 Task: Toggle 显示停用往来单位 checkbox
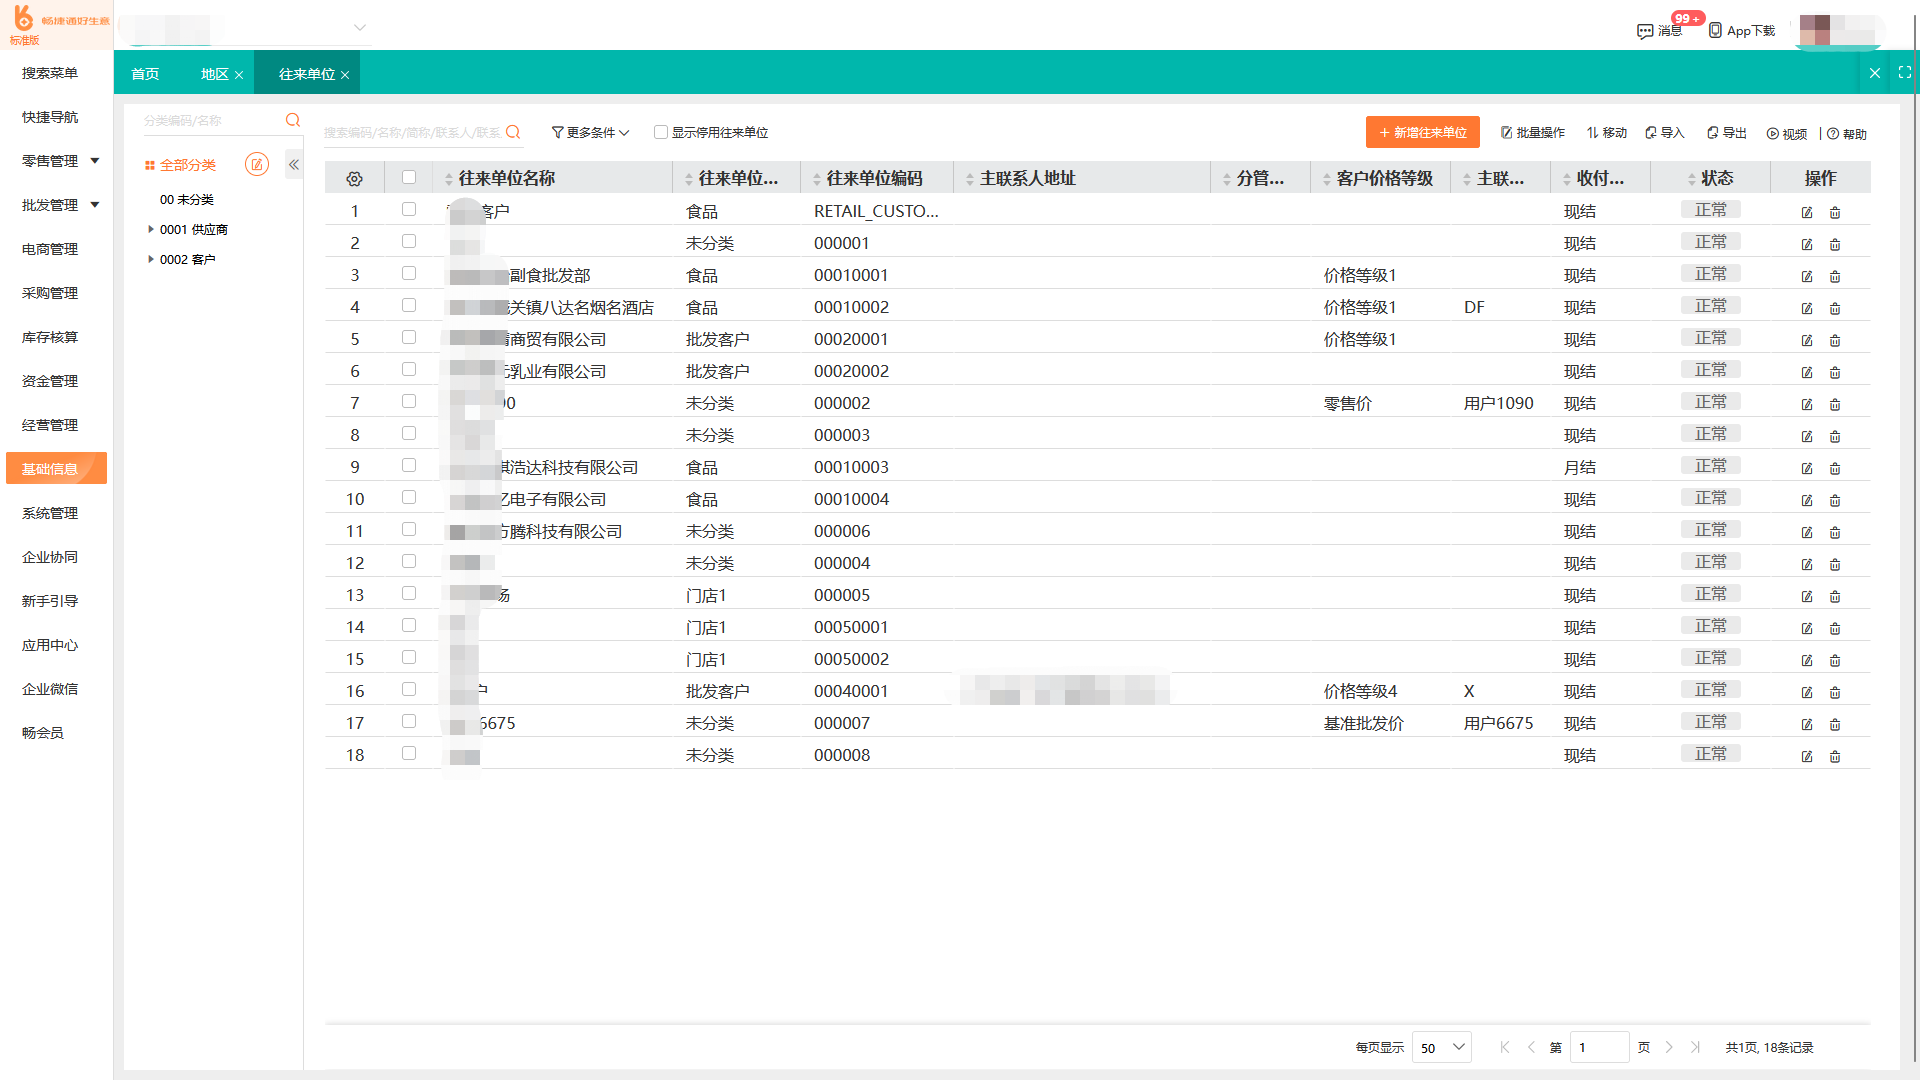(662, 132)
